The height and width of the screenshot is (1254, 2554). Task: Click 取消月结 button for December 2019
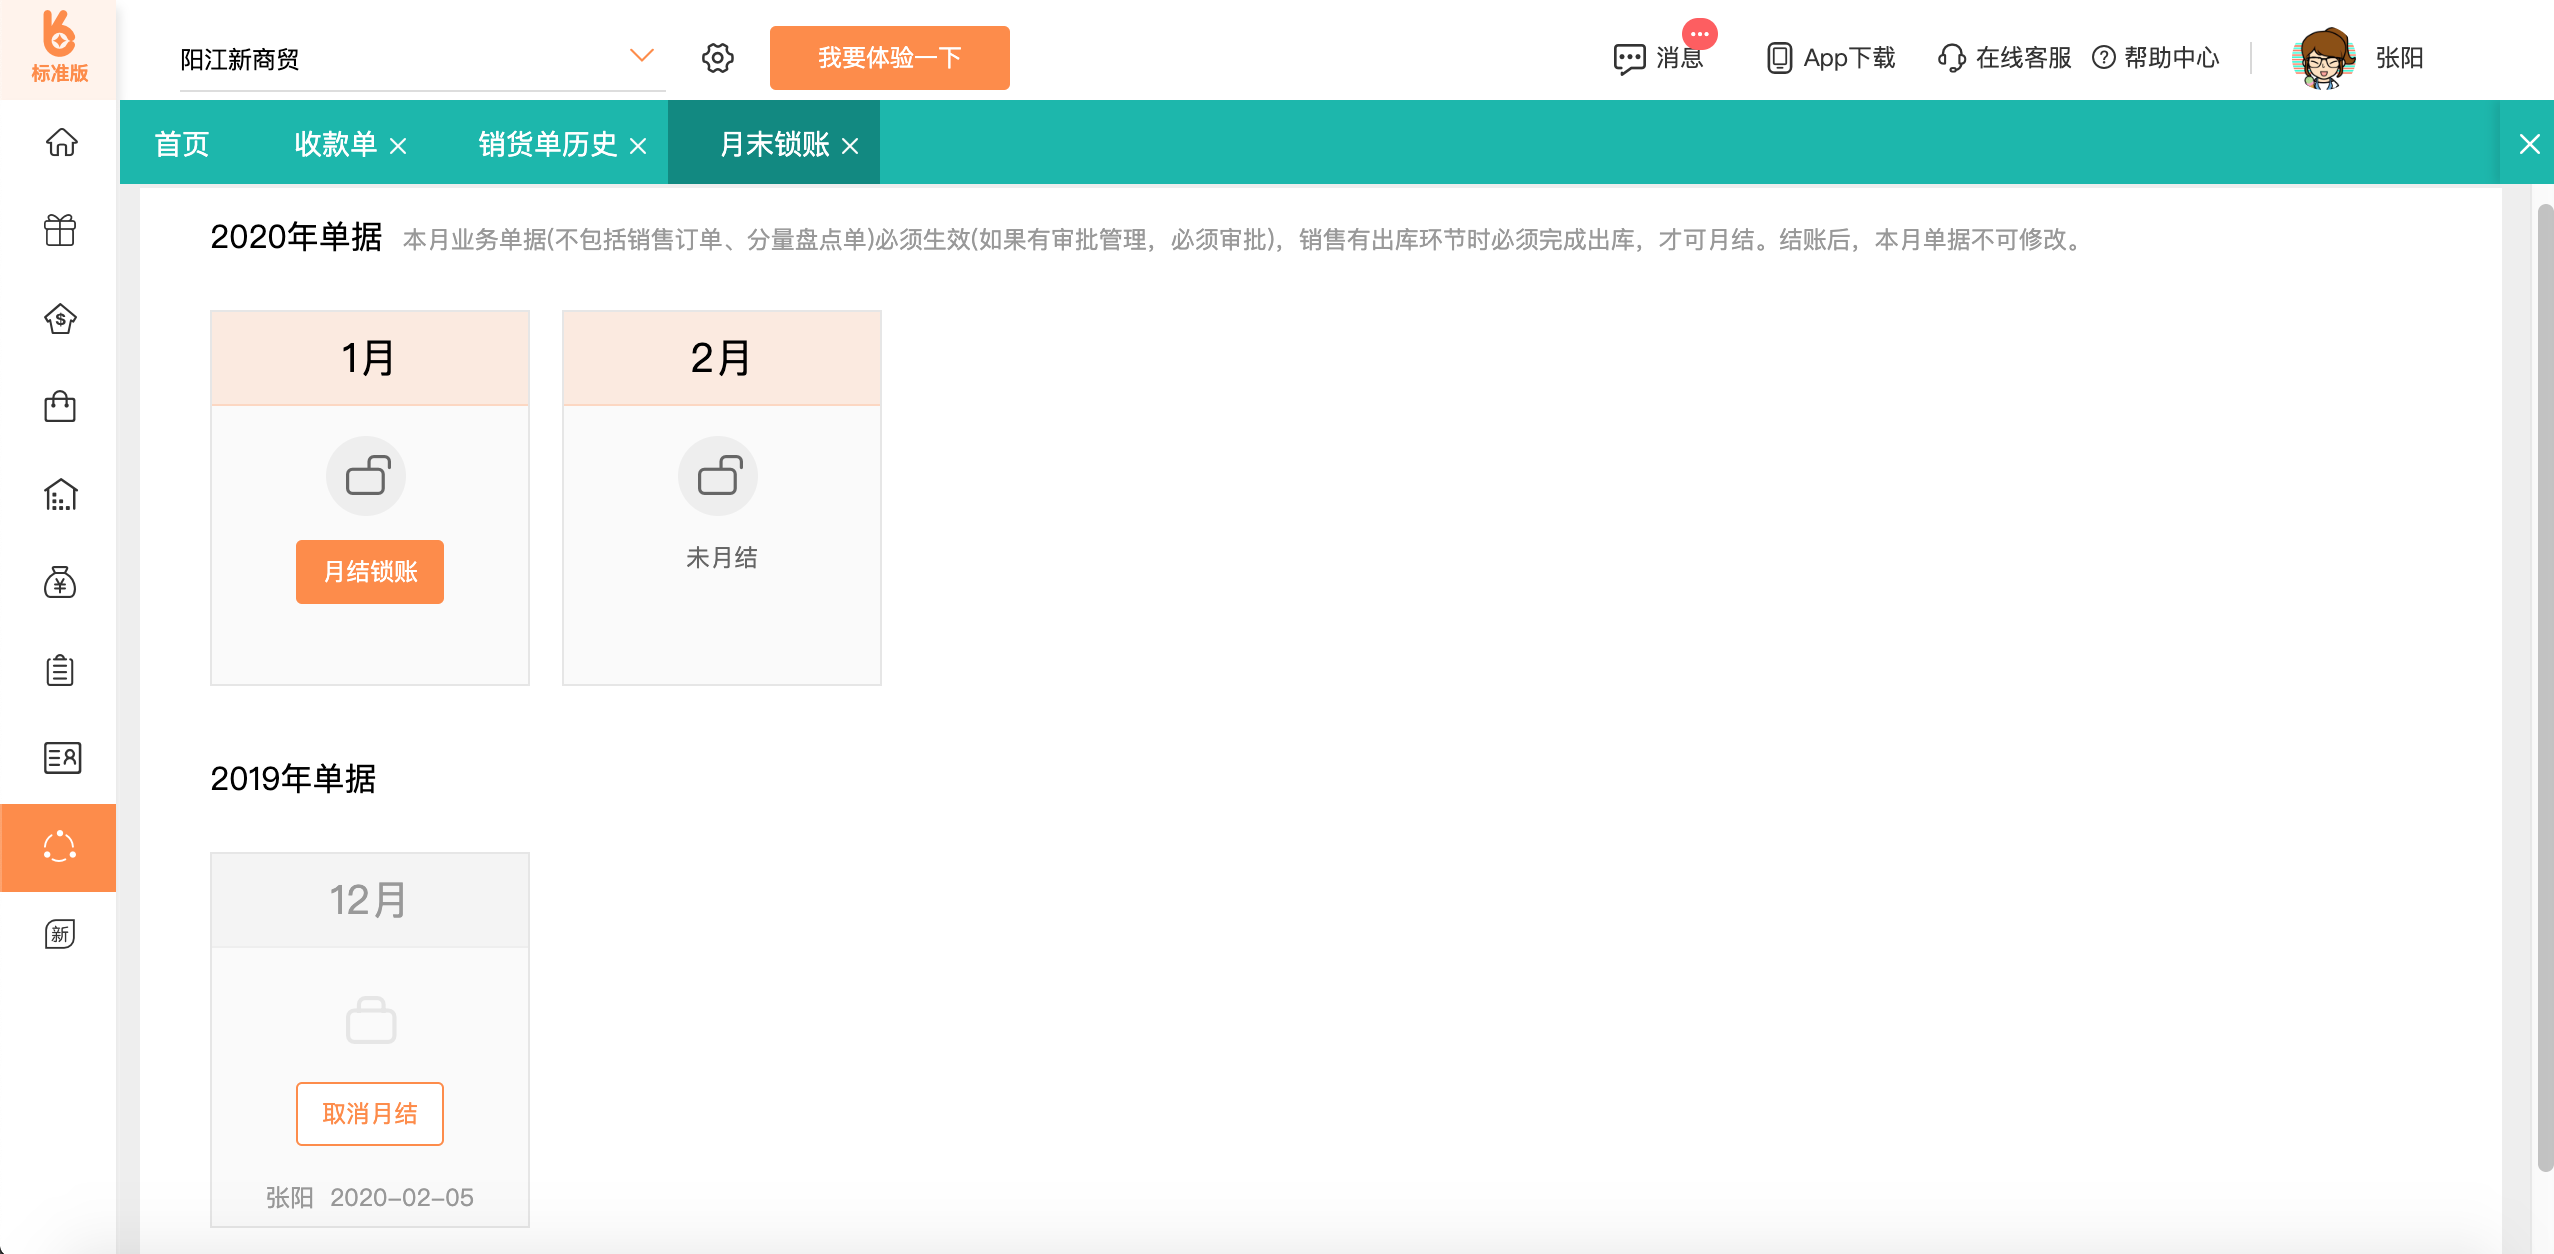point(370,1114)
